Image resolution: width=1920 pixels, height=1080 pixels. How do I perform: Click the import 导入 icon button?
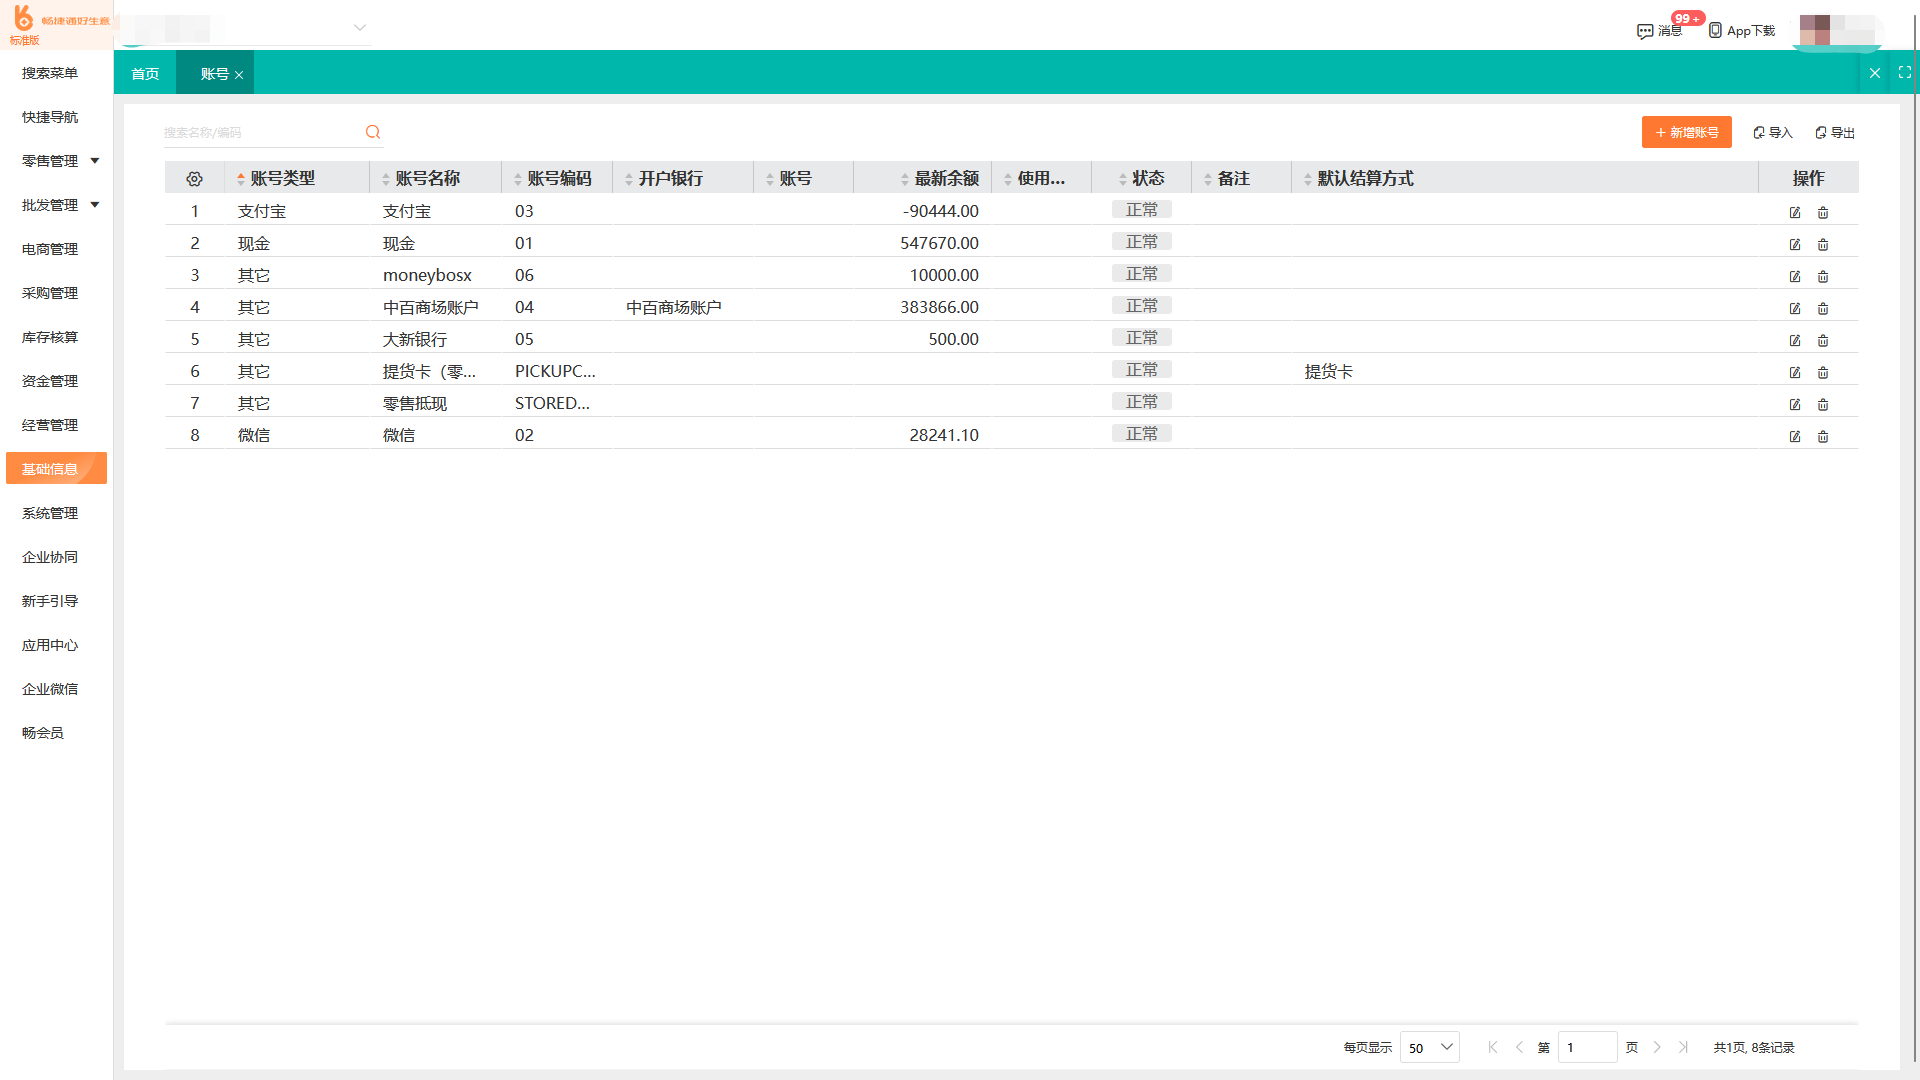(x=1774, y=131)
